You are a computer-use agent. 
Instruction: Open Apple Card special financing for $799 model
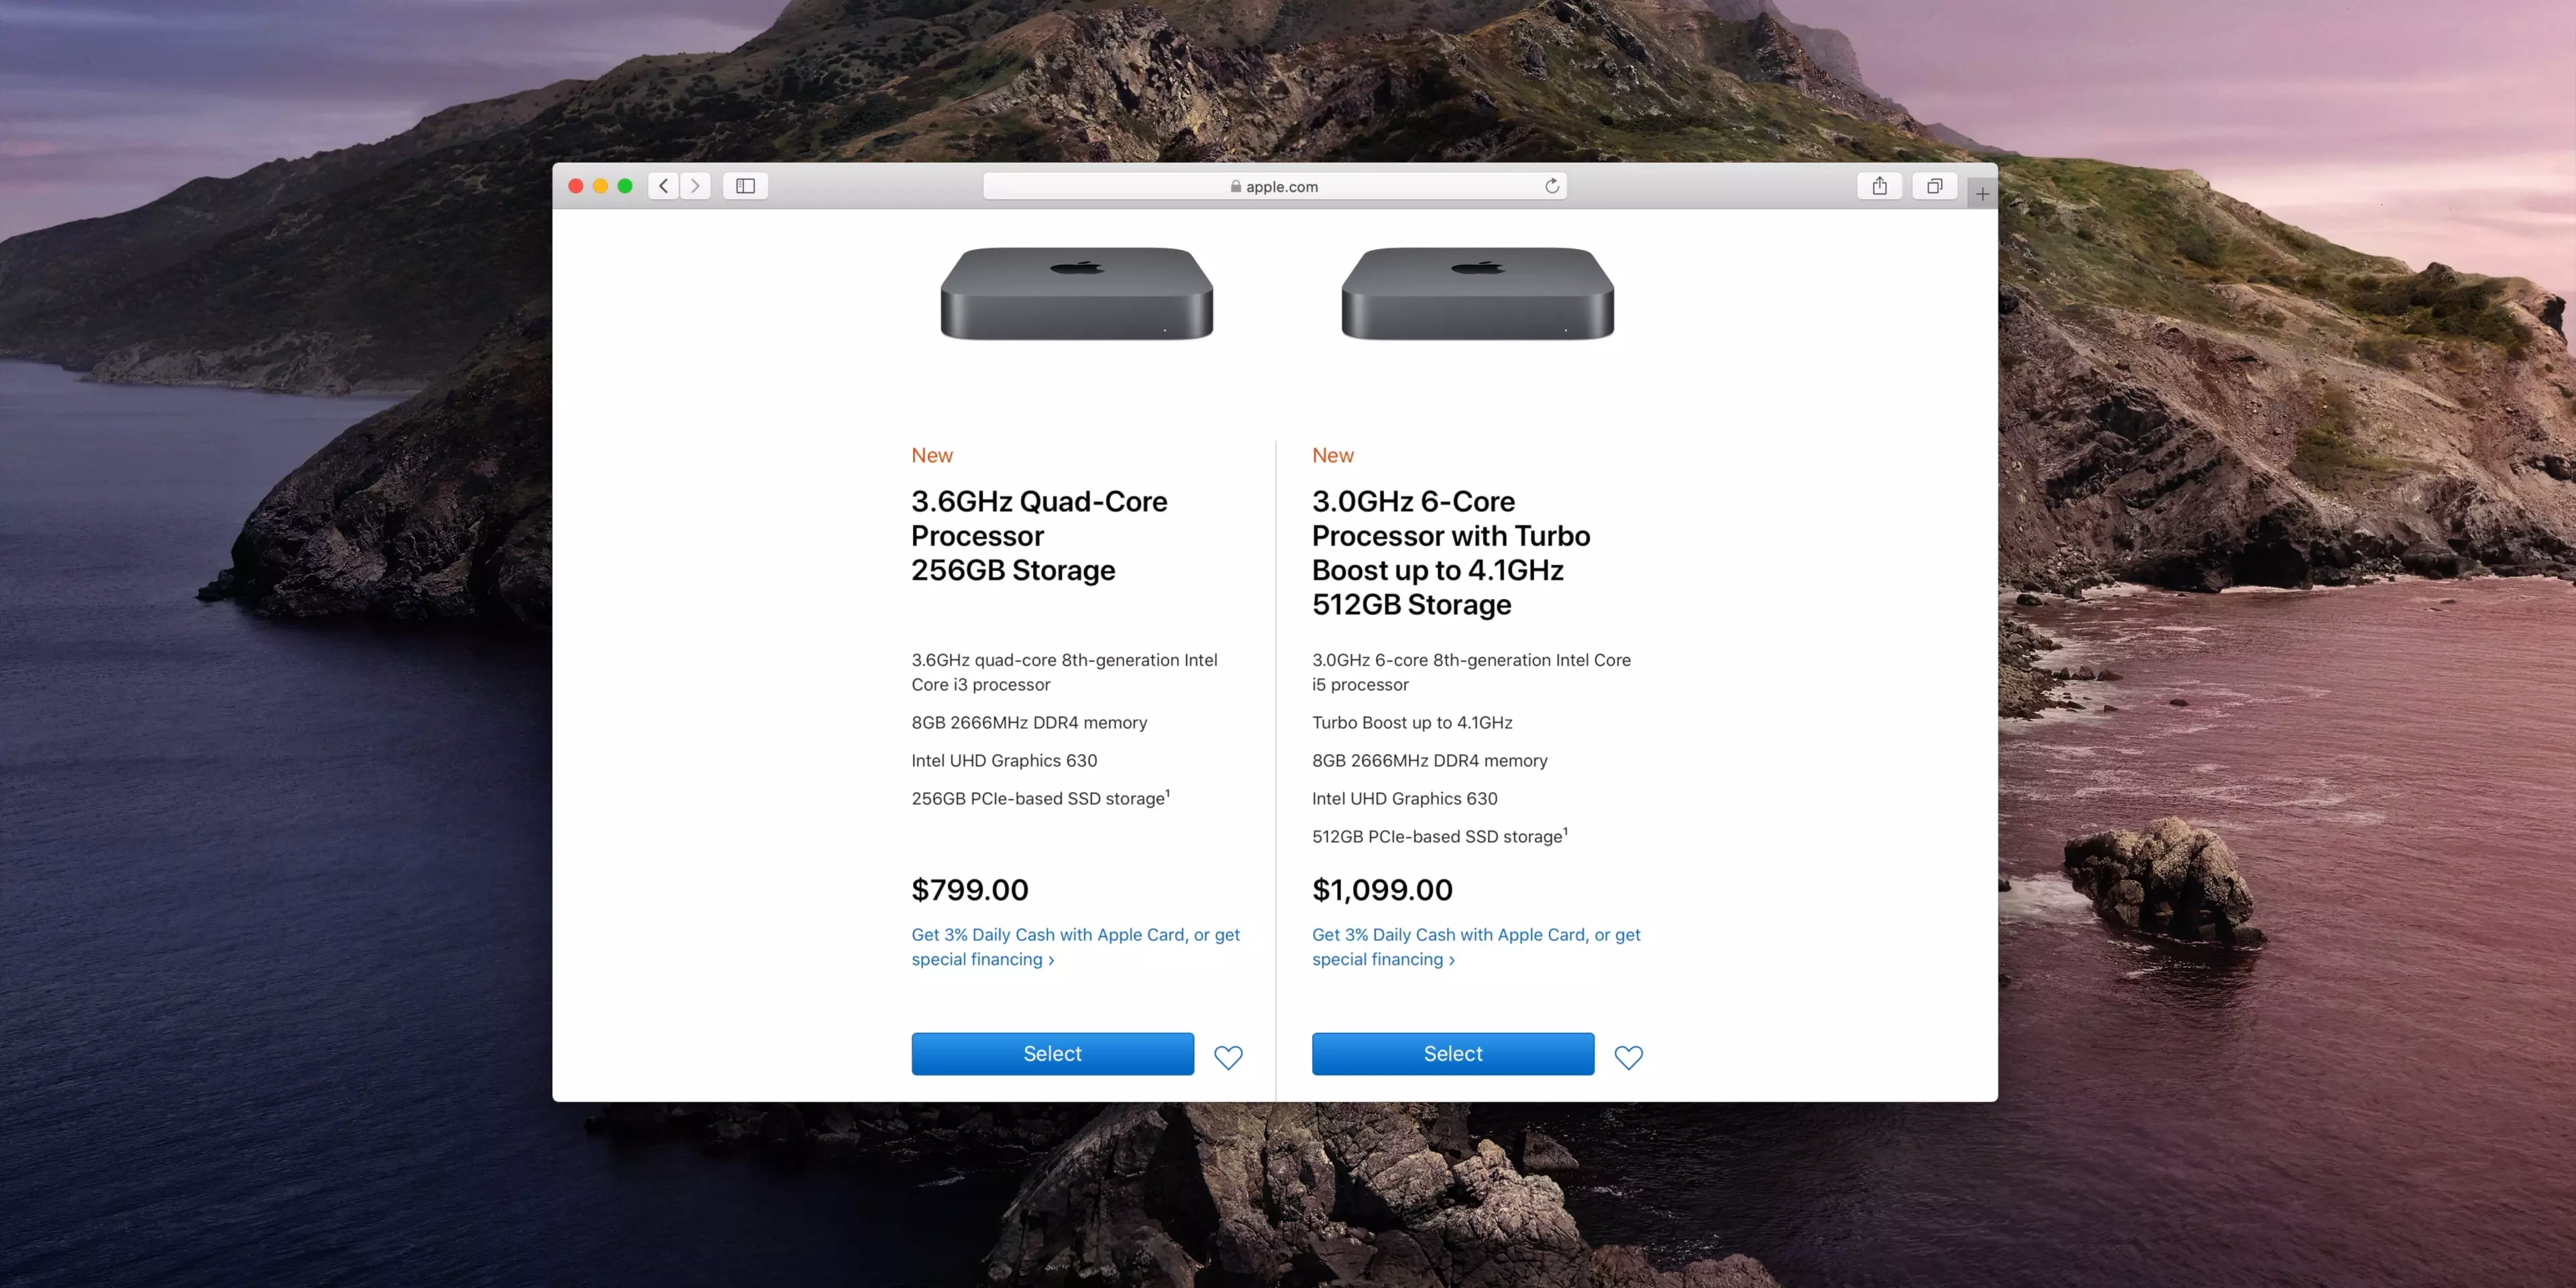tap(1075, 947)
